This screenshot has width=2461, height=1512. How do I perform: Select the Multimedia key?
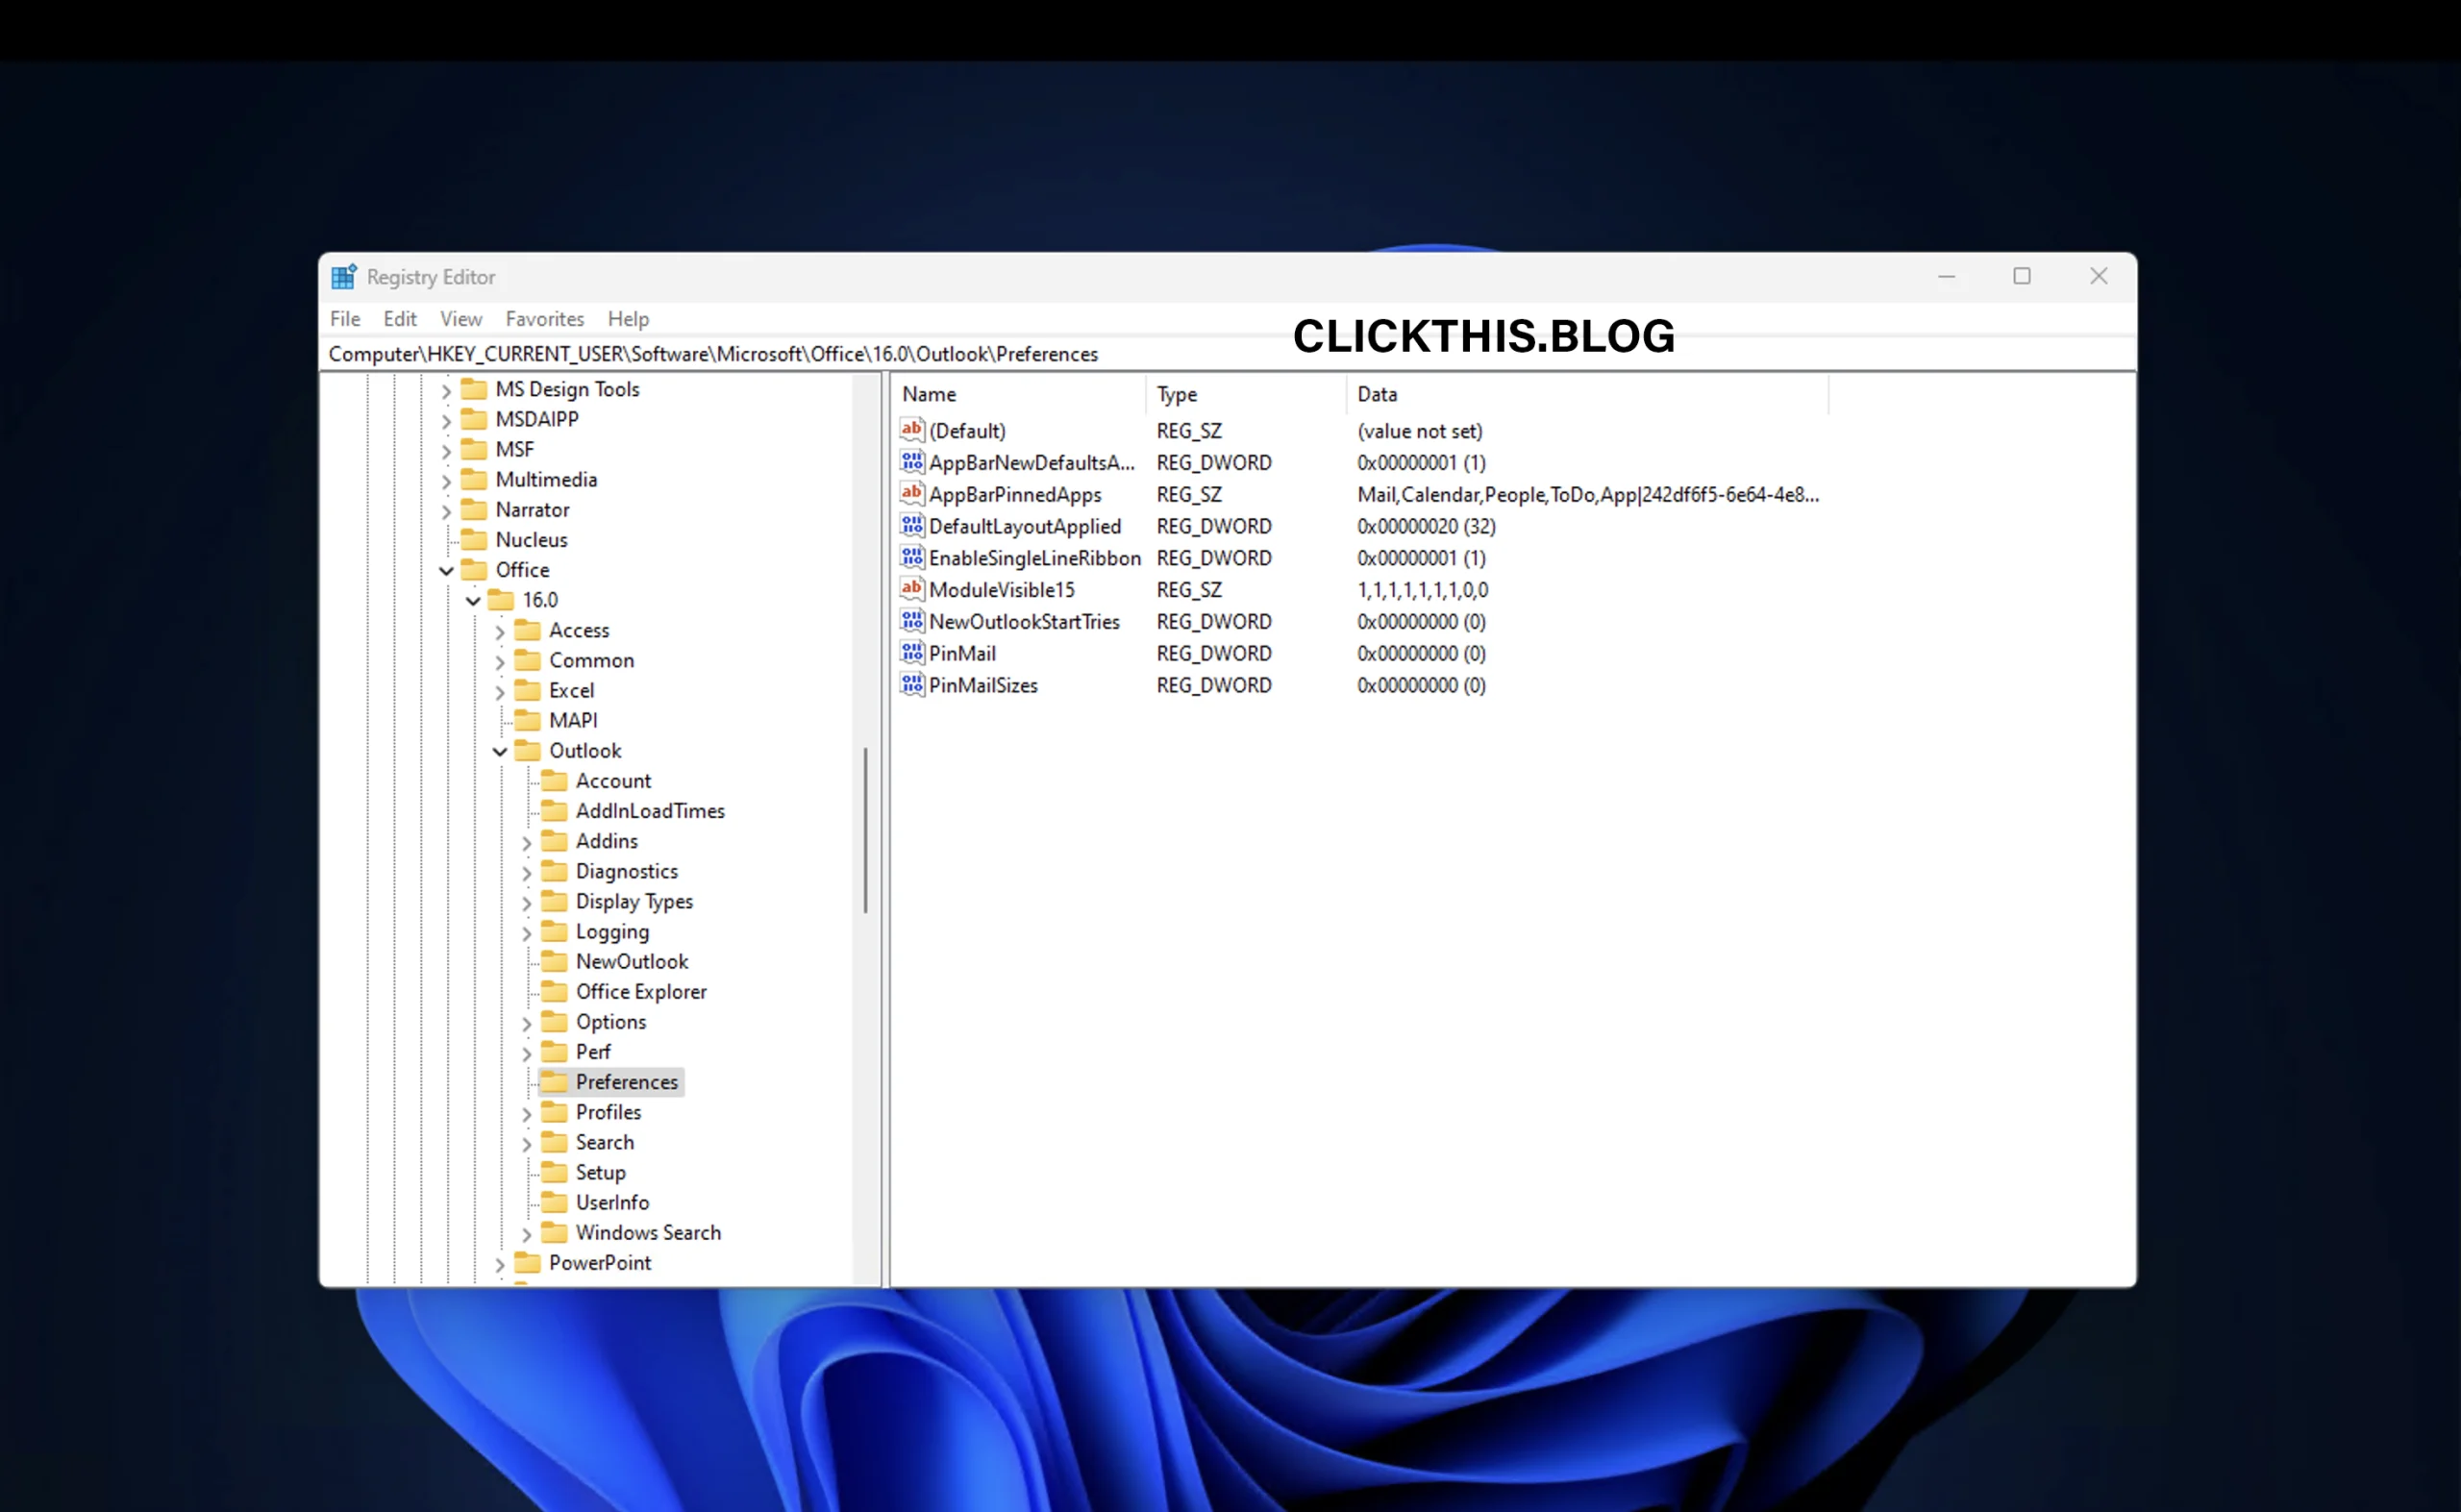pos(546,480)
